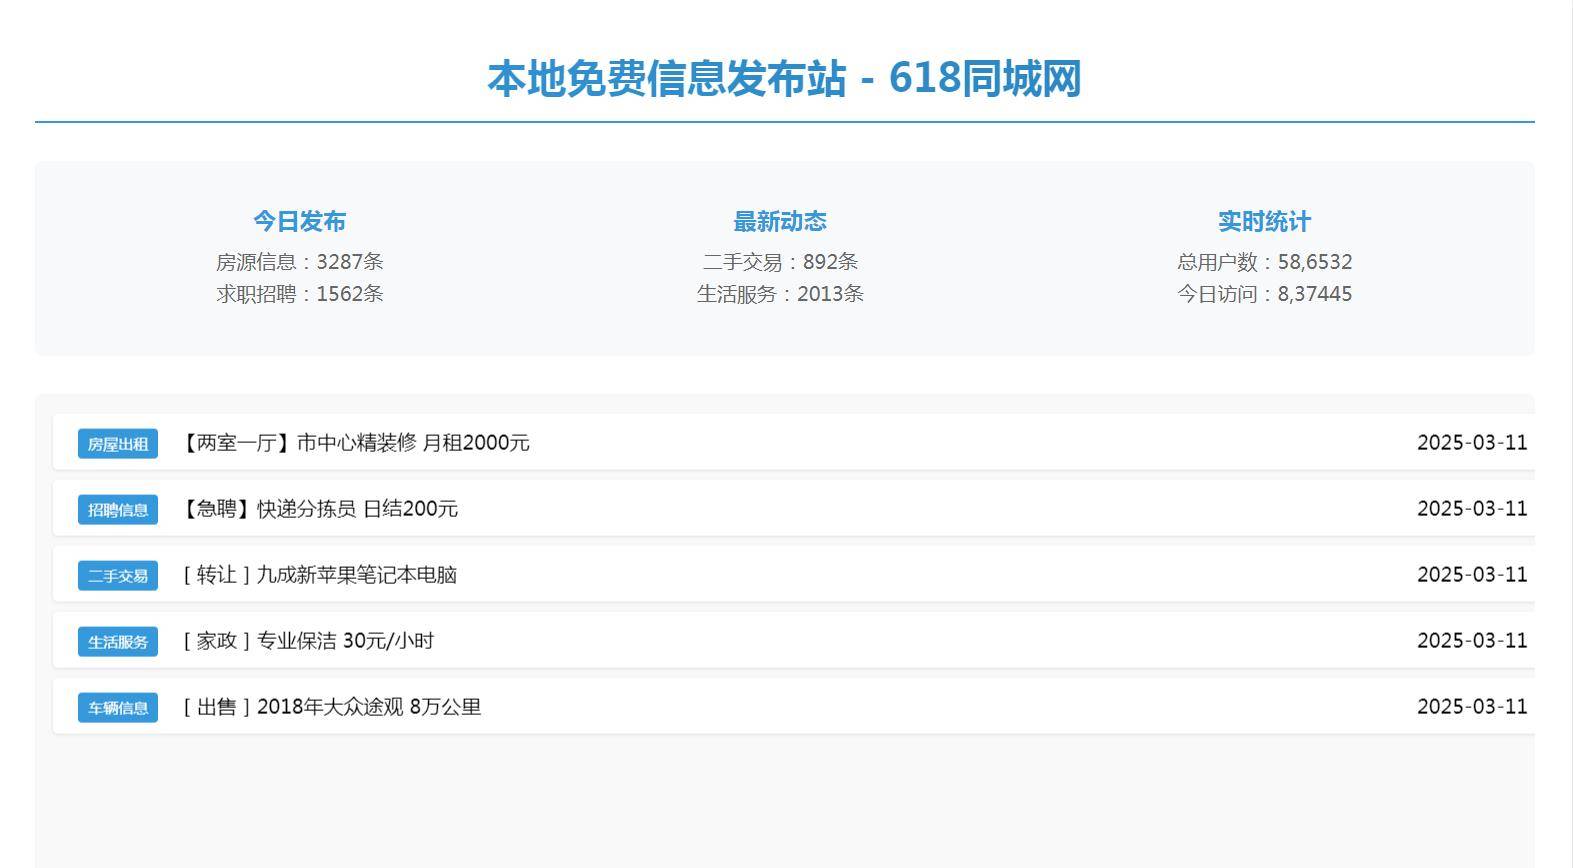The height and width of the screenshot is (868, 1573).
Task: Click the 今日发布 heading
Action: point(299,221)
